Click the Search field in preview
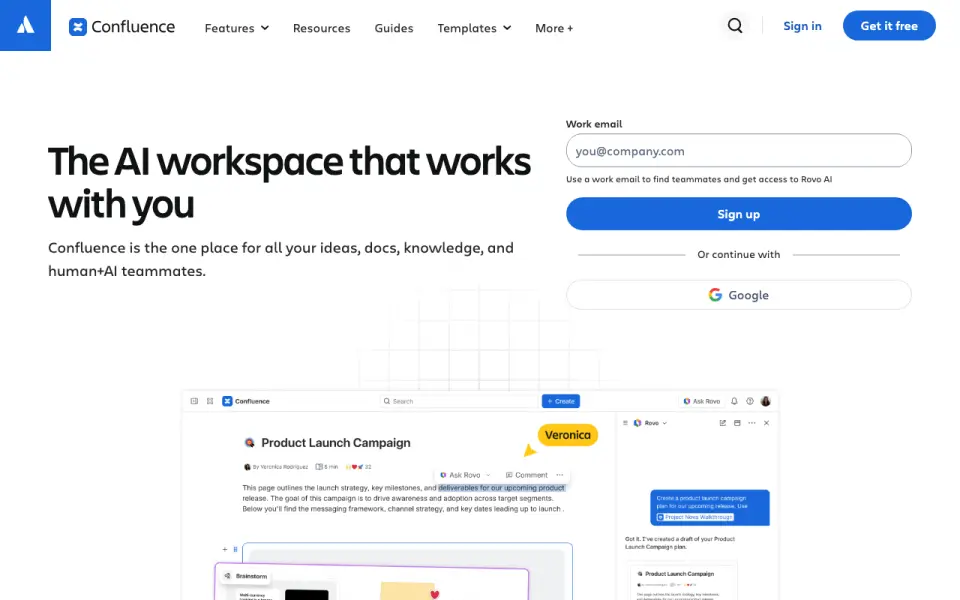Screen dimensions: 960x600 click(459, 401)
